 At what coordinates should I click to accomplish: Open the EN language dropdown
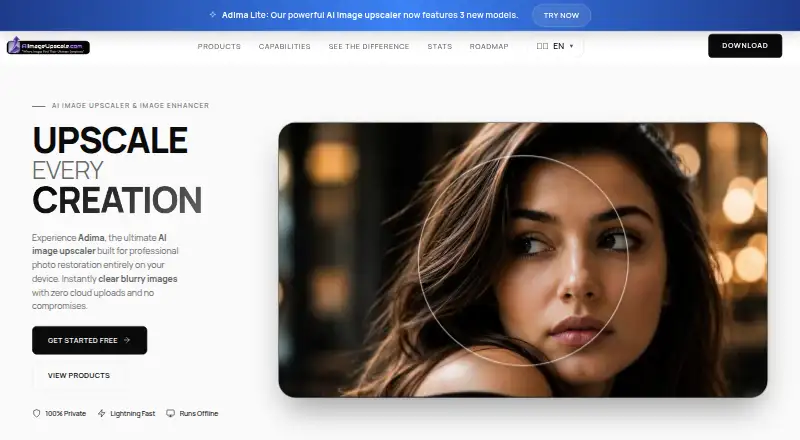(556, 46)
